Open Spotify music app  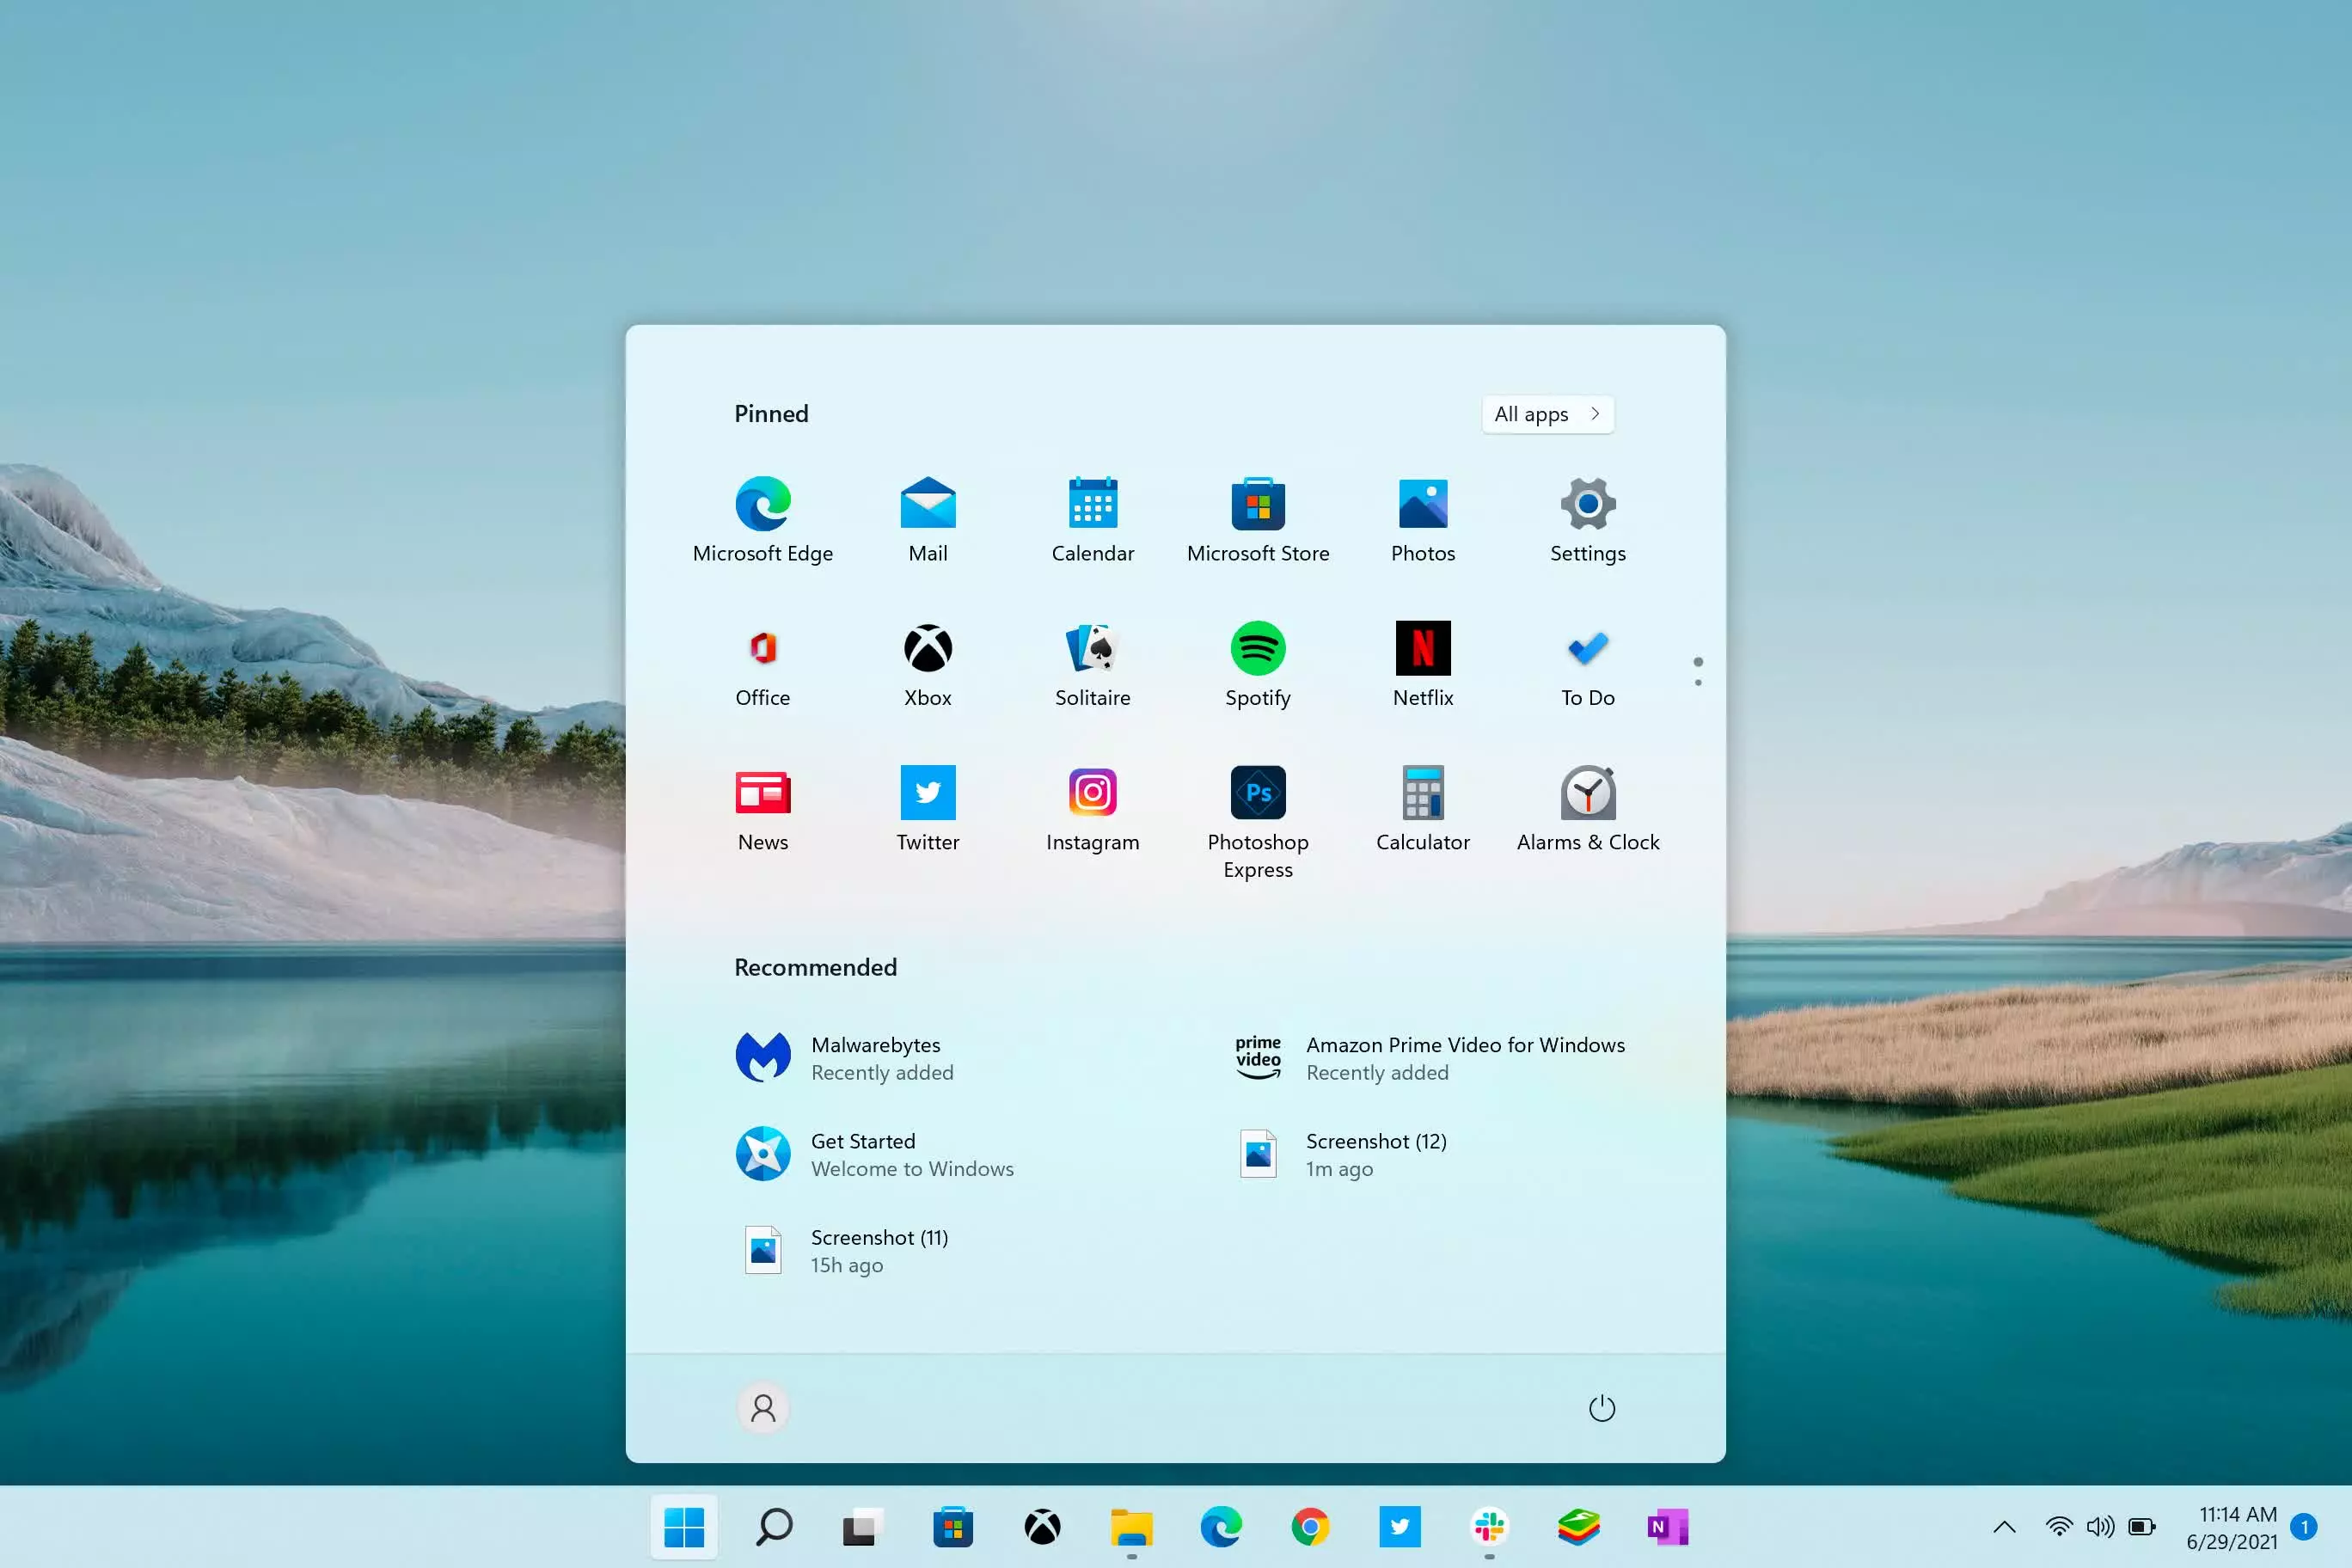tap(1257, 647)
